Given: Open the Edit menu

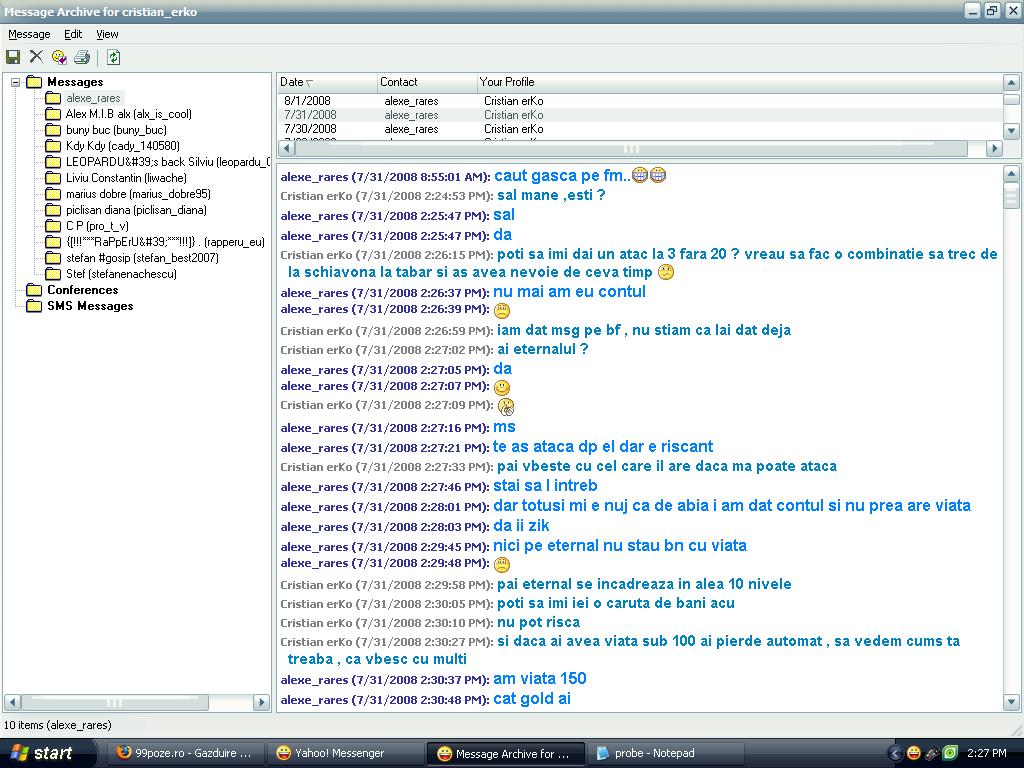Looking at the screenshot, I should pos(73,34).
